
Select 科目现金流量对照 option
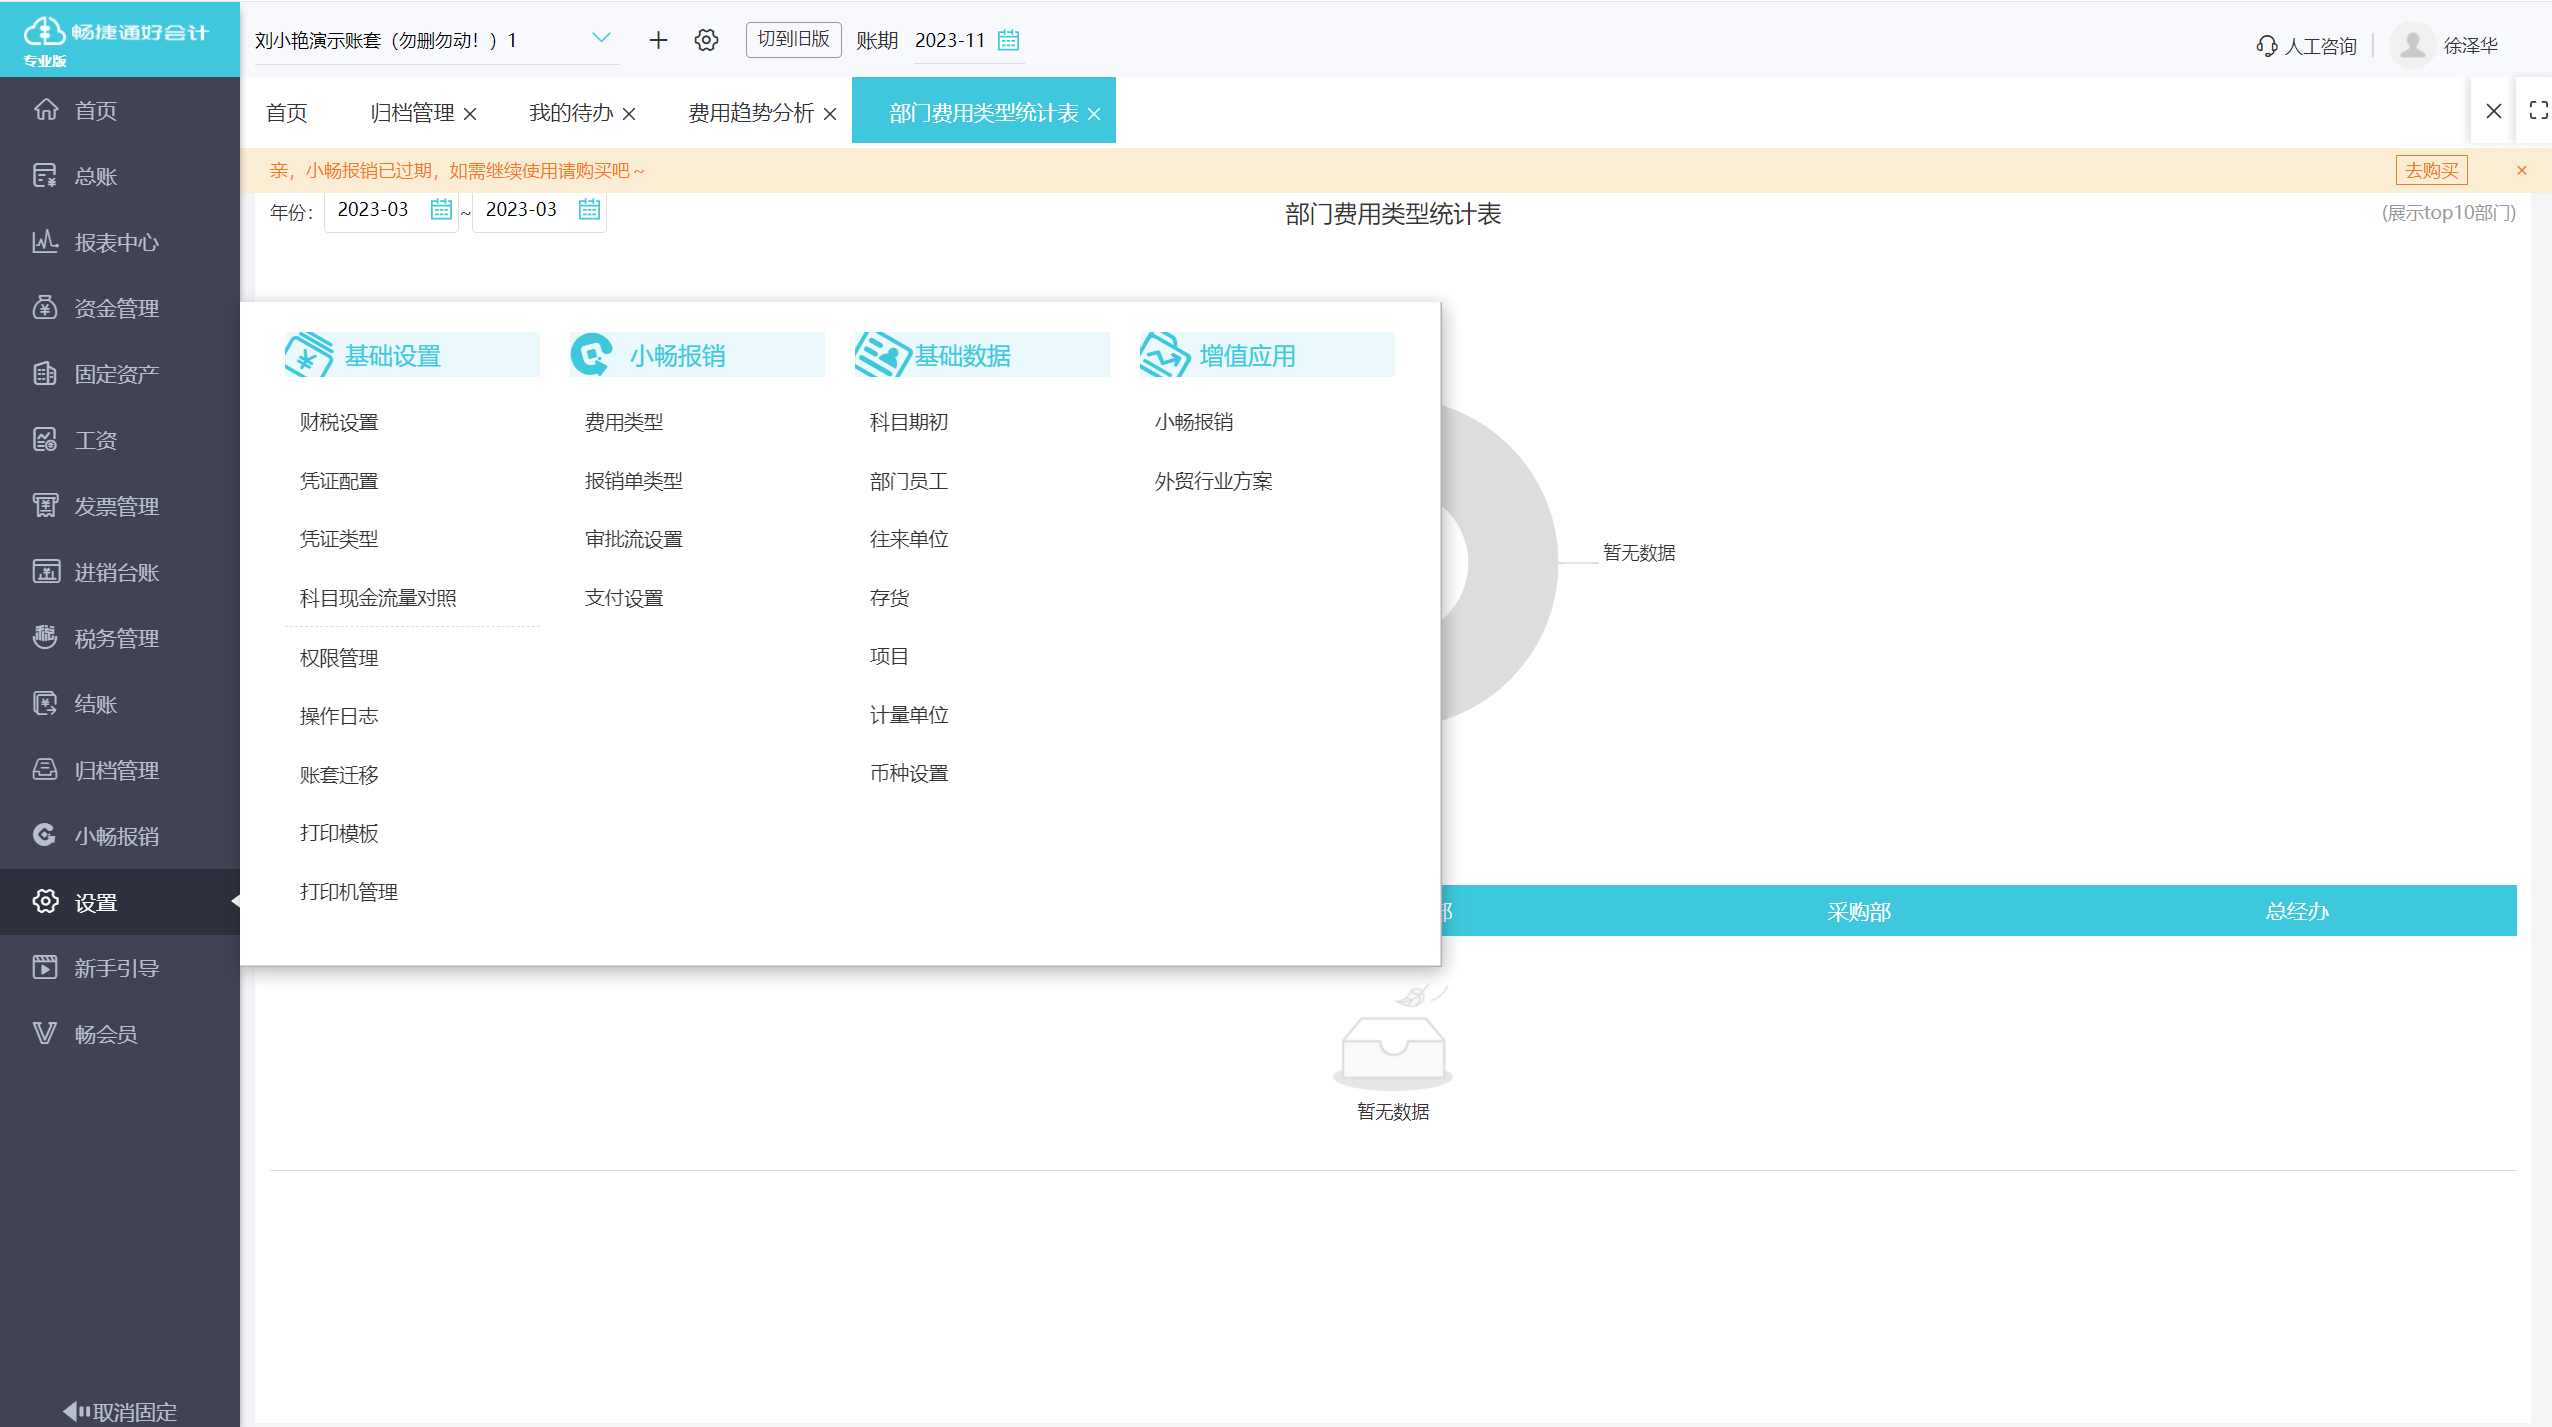pyautogui.click(x=377, y=598)
